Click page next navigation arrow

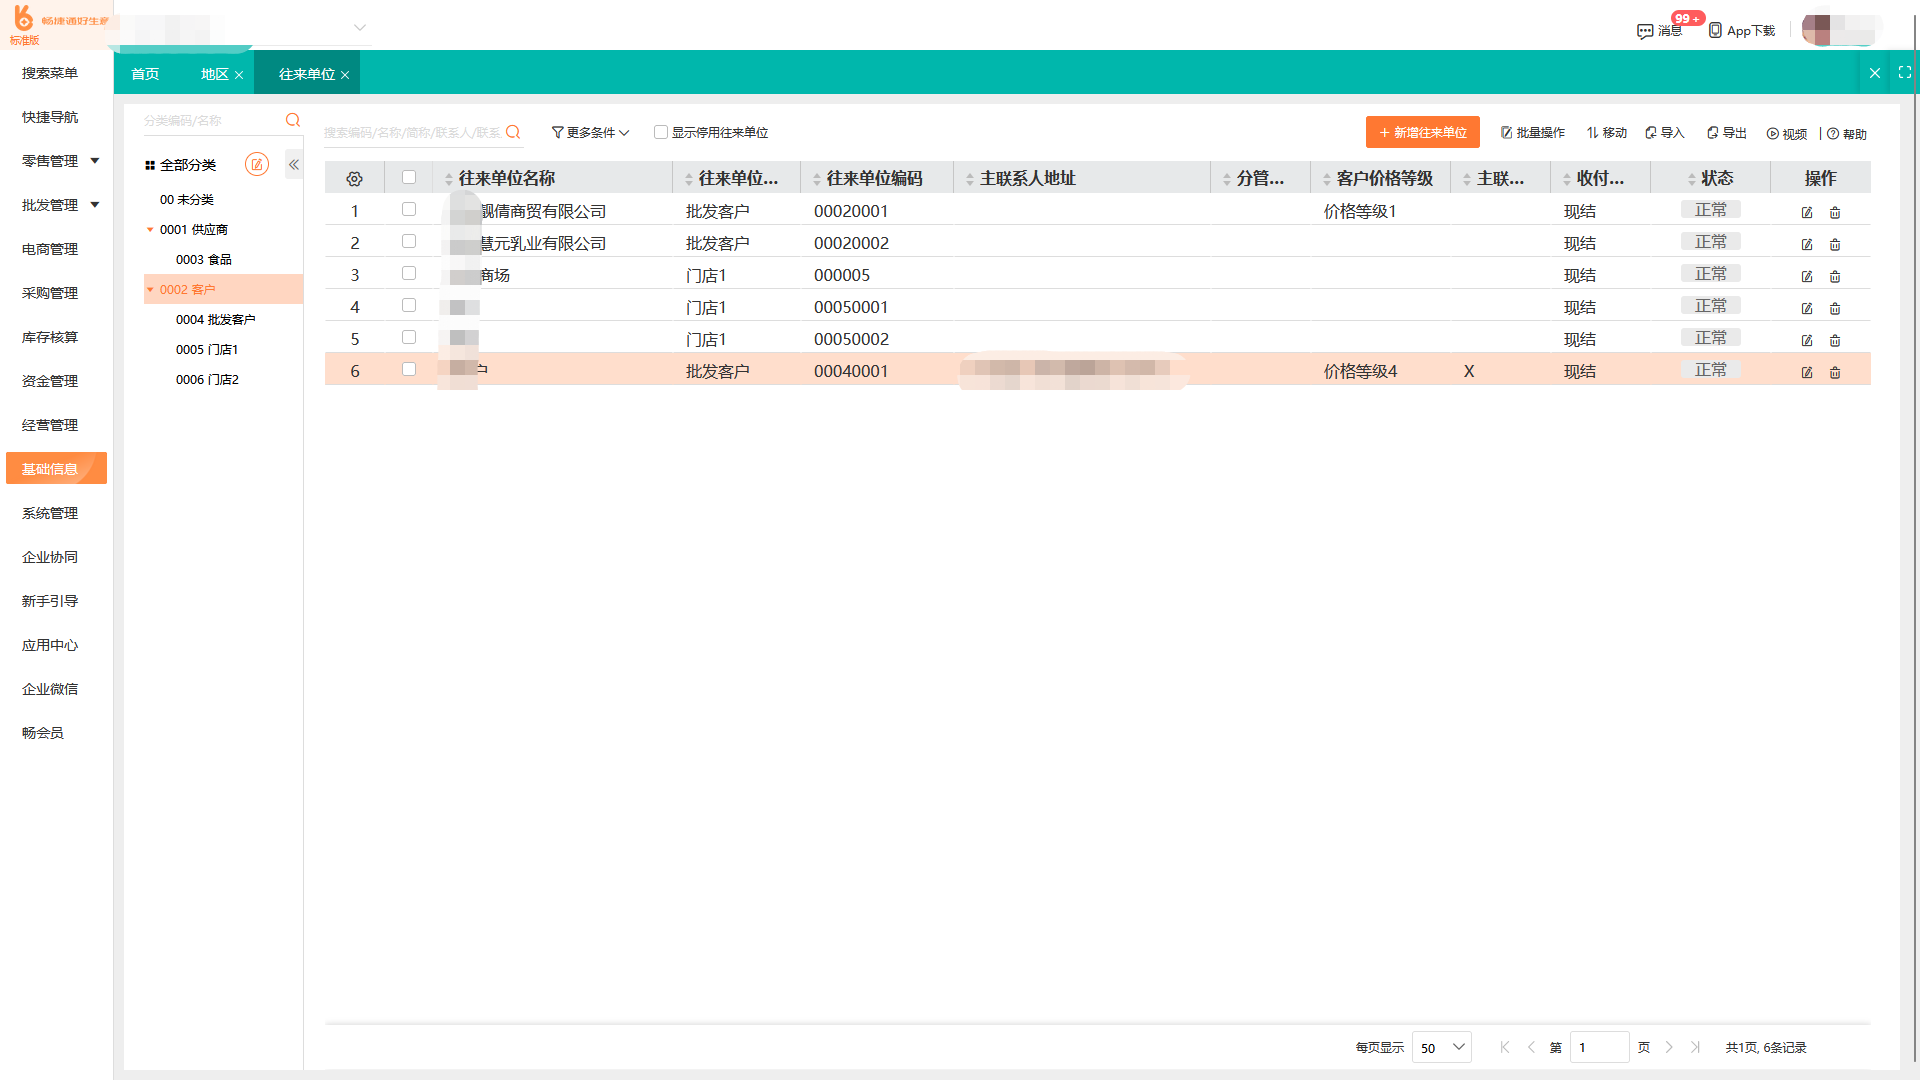pos(1665,1047)
